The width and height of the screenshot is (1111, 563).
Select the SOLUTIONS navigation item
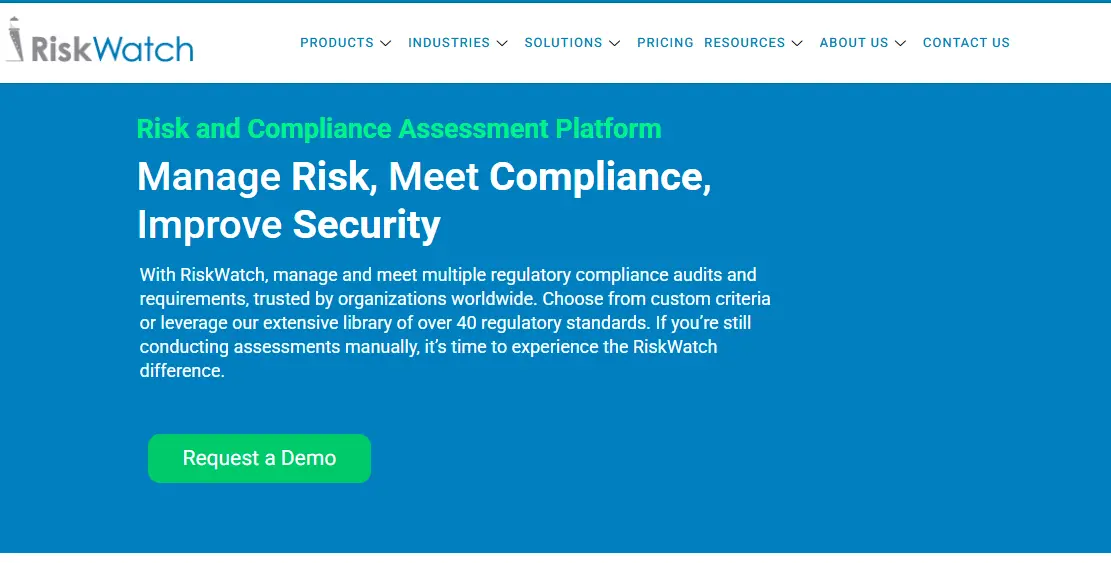[x=563, y=43]
